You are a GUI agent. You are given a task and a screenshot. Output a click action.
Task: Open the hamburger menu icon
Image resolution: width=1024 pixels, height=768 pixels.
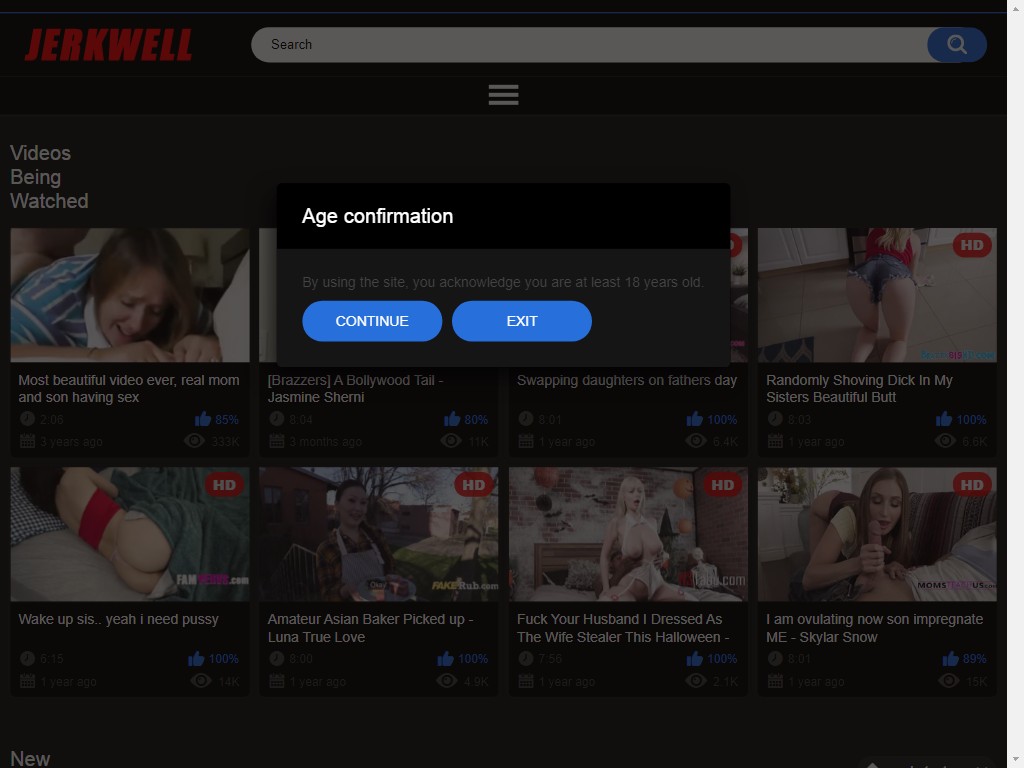tap(503, 95)
